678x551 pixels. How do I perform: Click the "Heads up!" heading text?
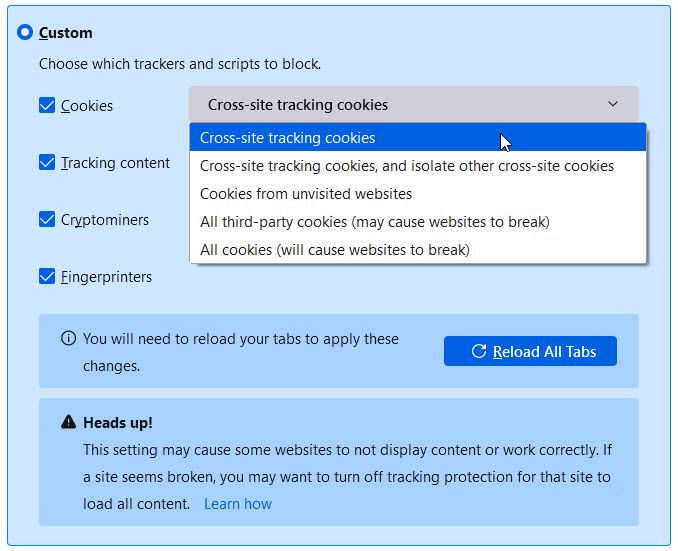[118, 423]
